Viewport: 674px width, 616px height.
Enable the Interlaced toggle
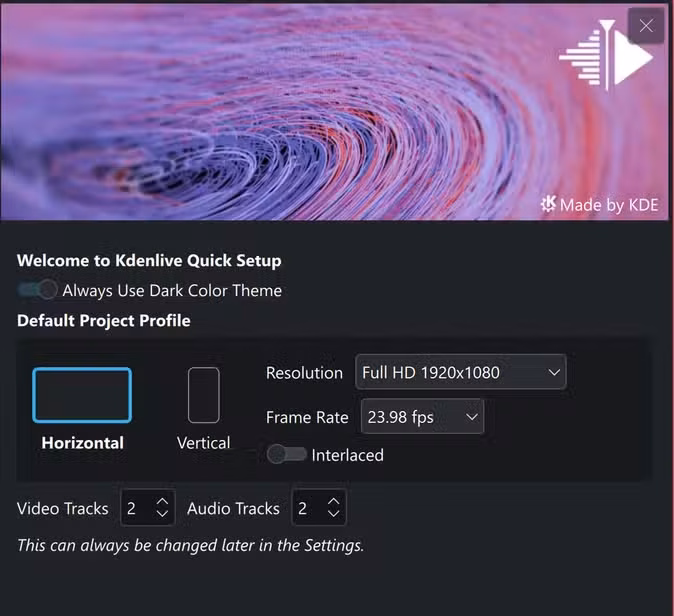click(x=286, y=454)
